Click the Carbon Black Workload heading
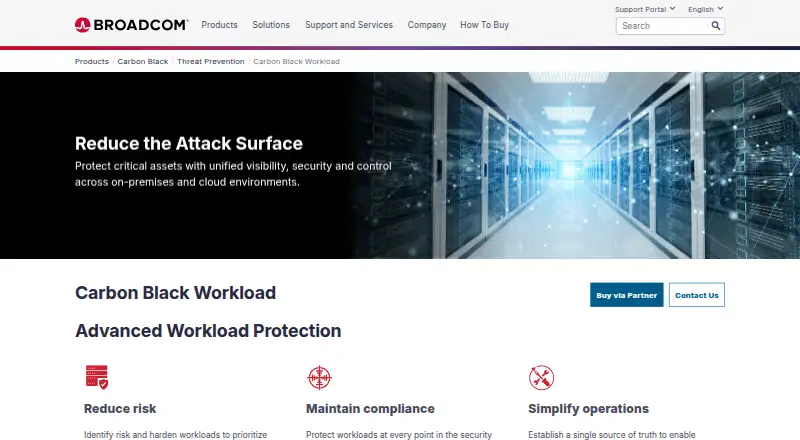The width and height of the screenshot is (800, 440). tap(176, 292)
